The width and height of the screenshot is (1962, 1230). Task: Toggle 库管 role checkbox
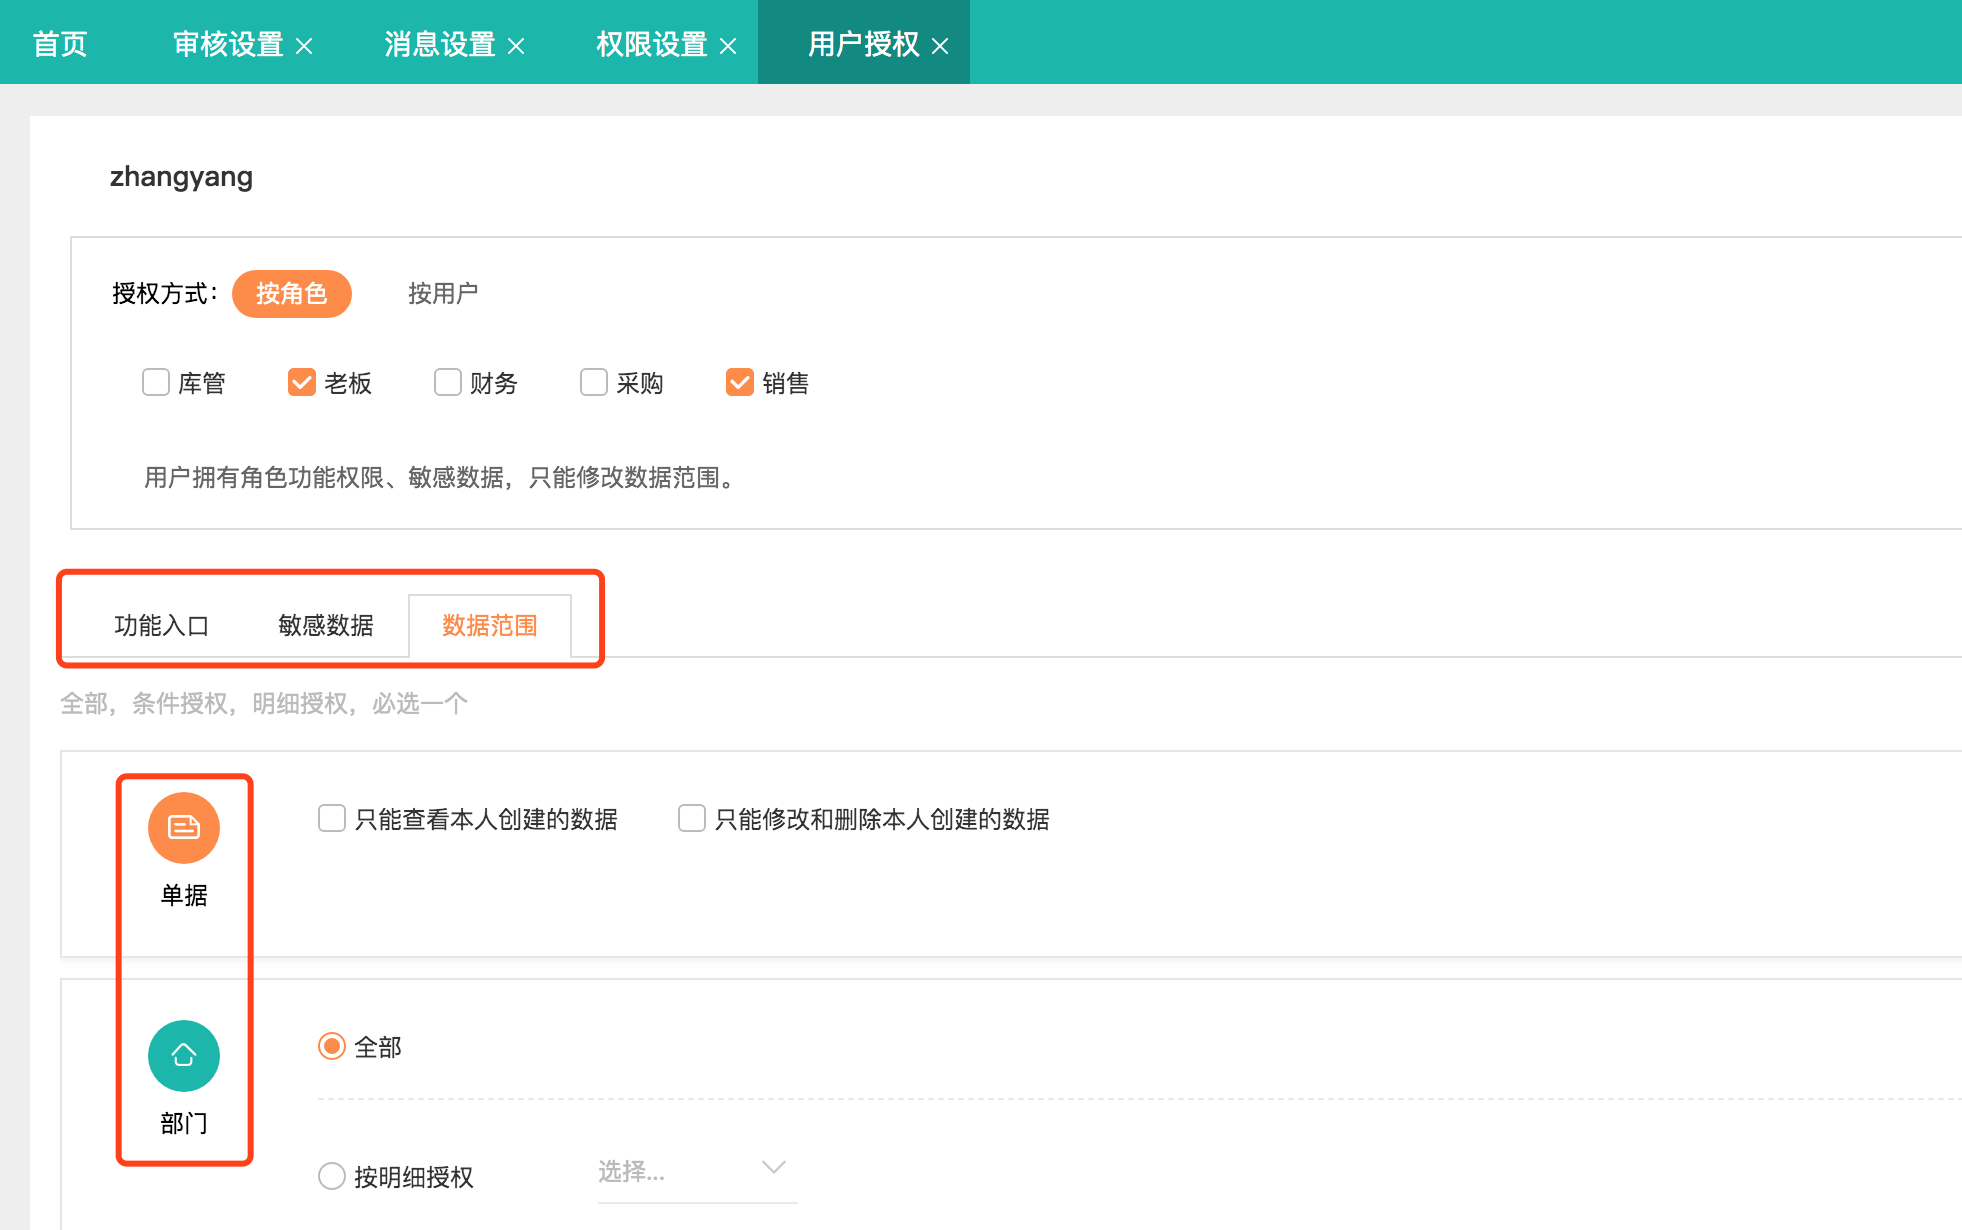[154, 380]
